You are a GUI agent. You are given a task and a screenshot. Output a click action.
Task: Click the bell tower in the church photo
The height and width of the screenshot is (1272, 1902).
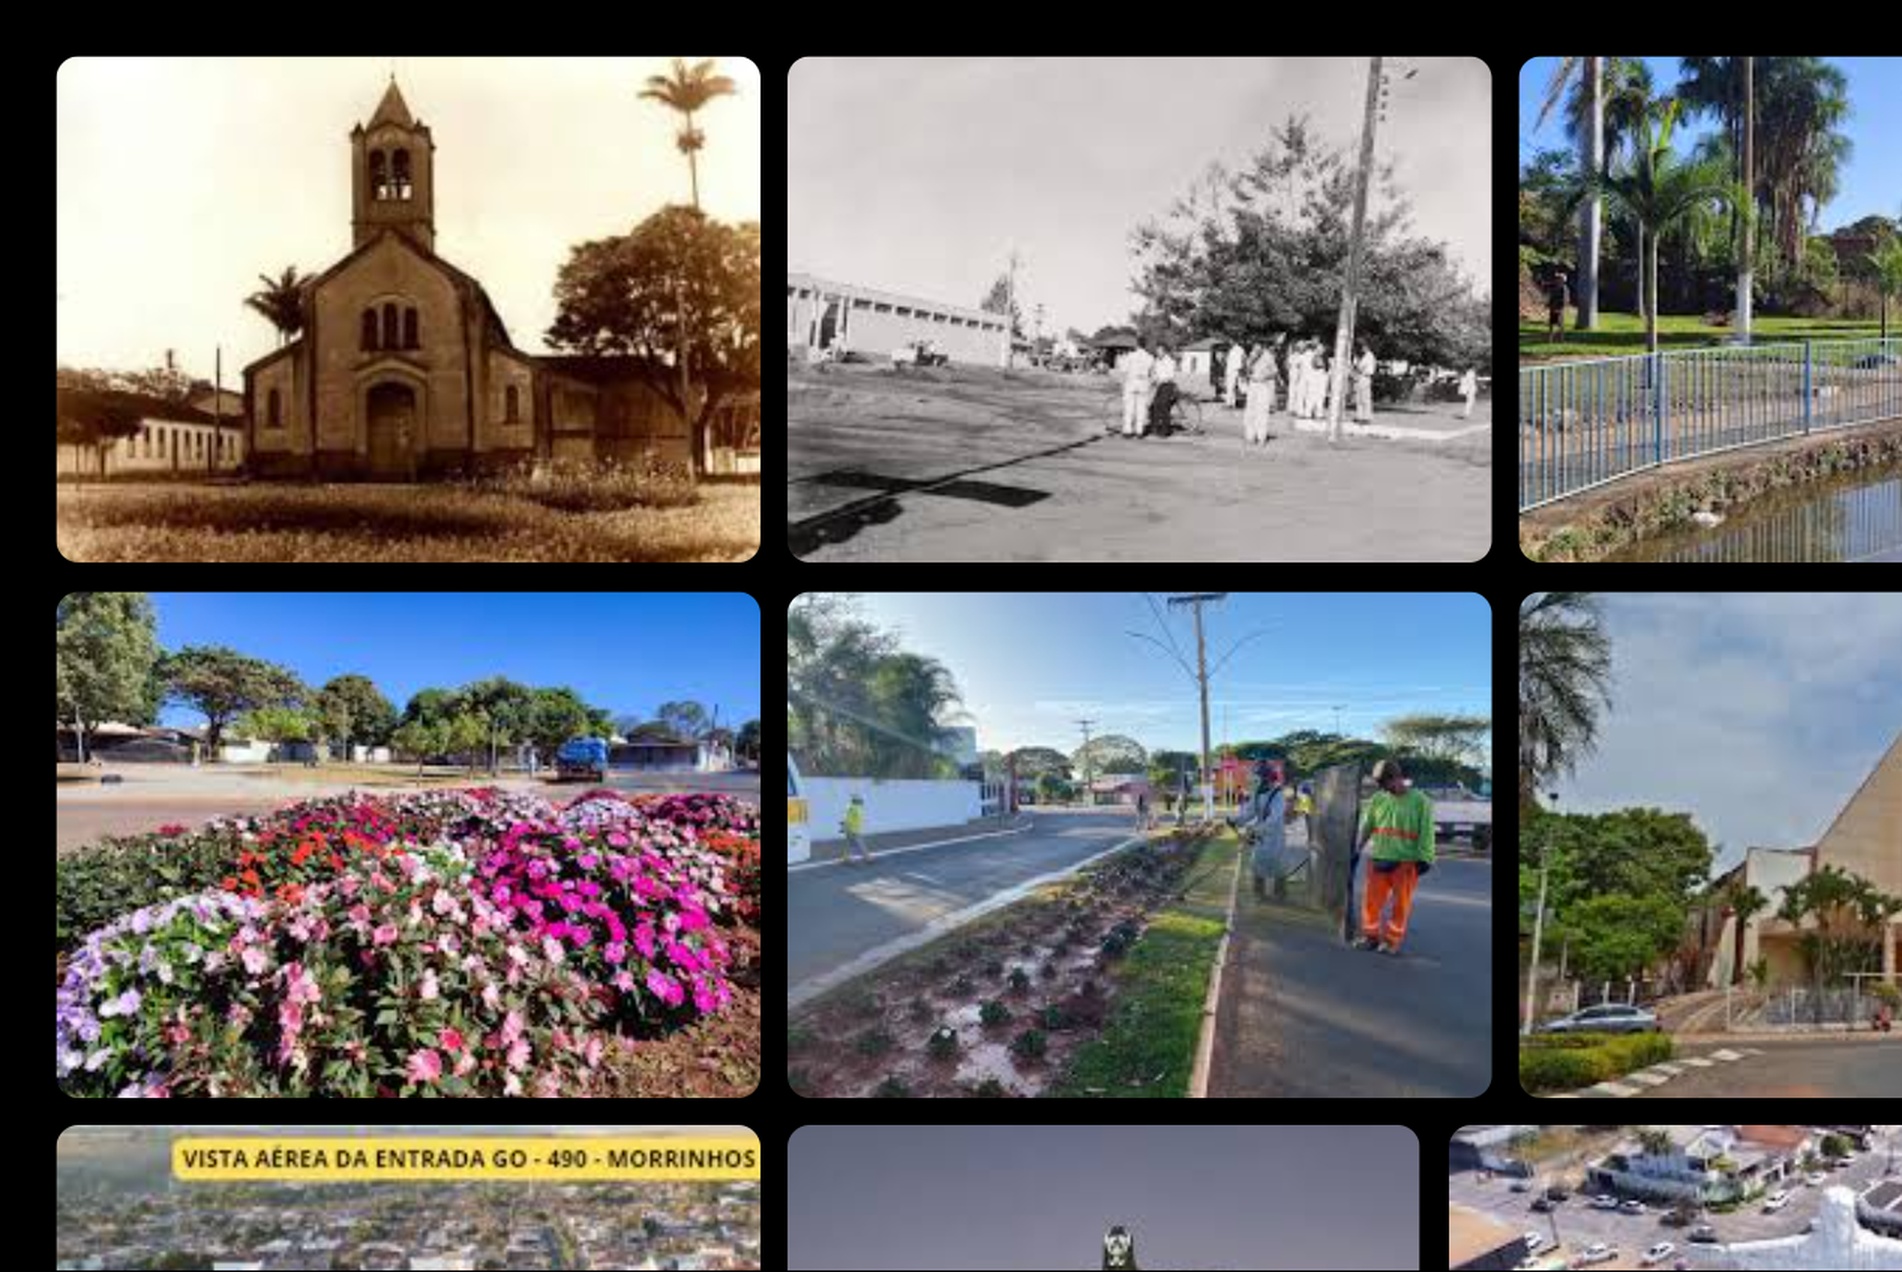[392, 165]
